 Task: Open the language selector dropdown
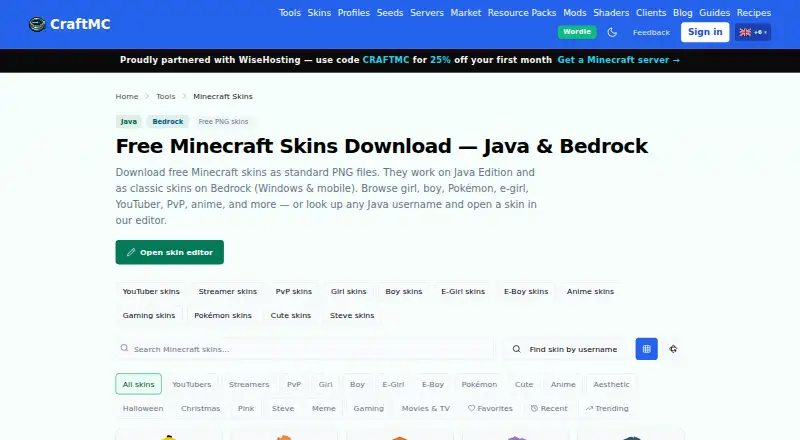(753, 32)
